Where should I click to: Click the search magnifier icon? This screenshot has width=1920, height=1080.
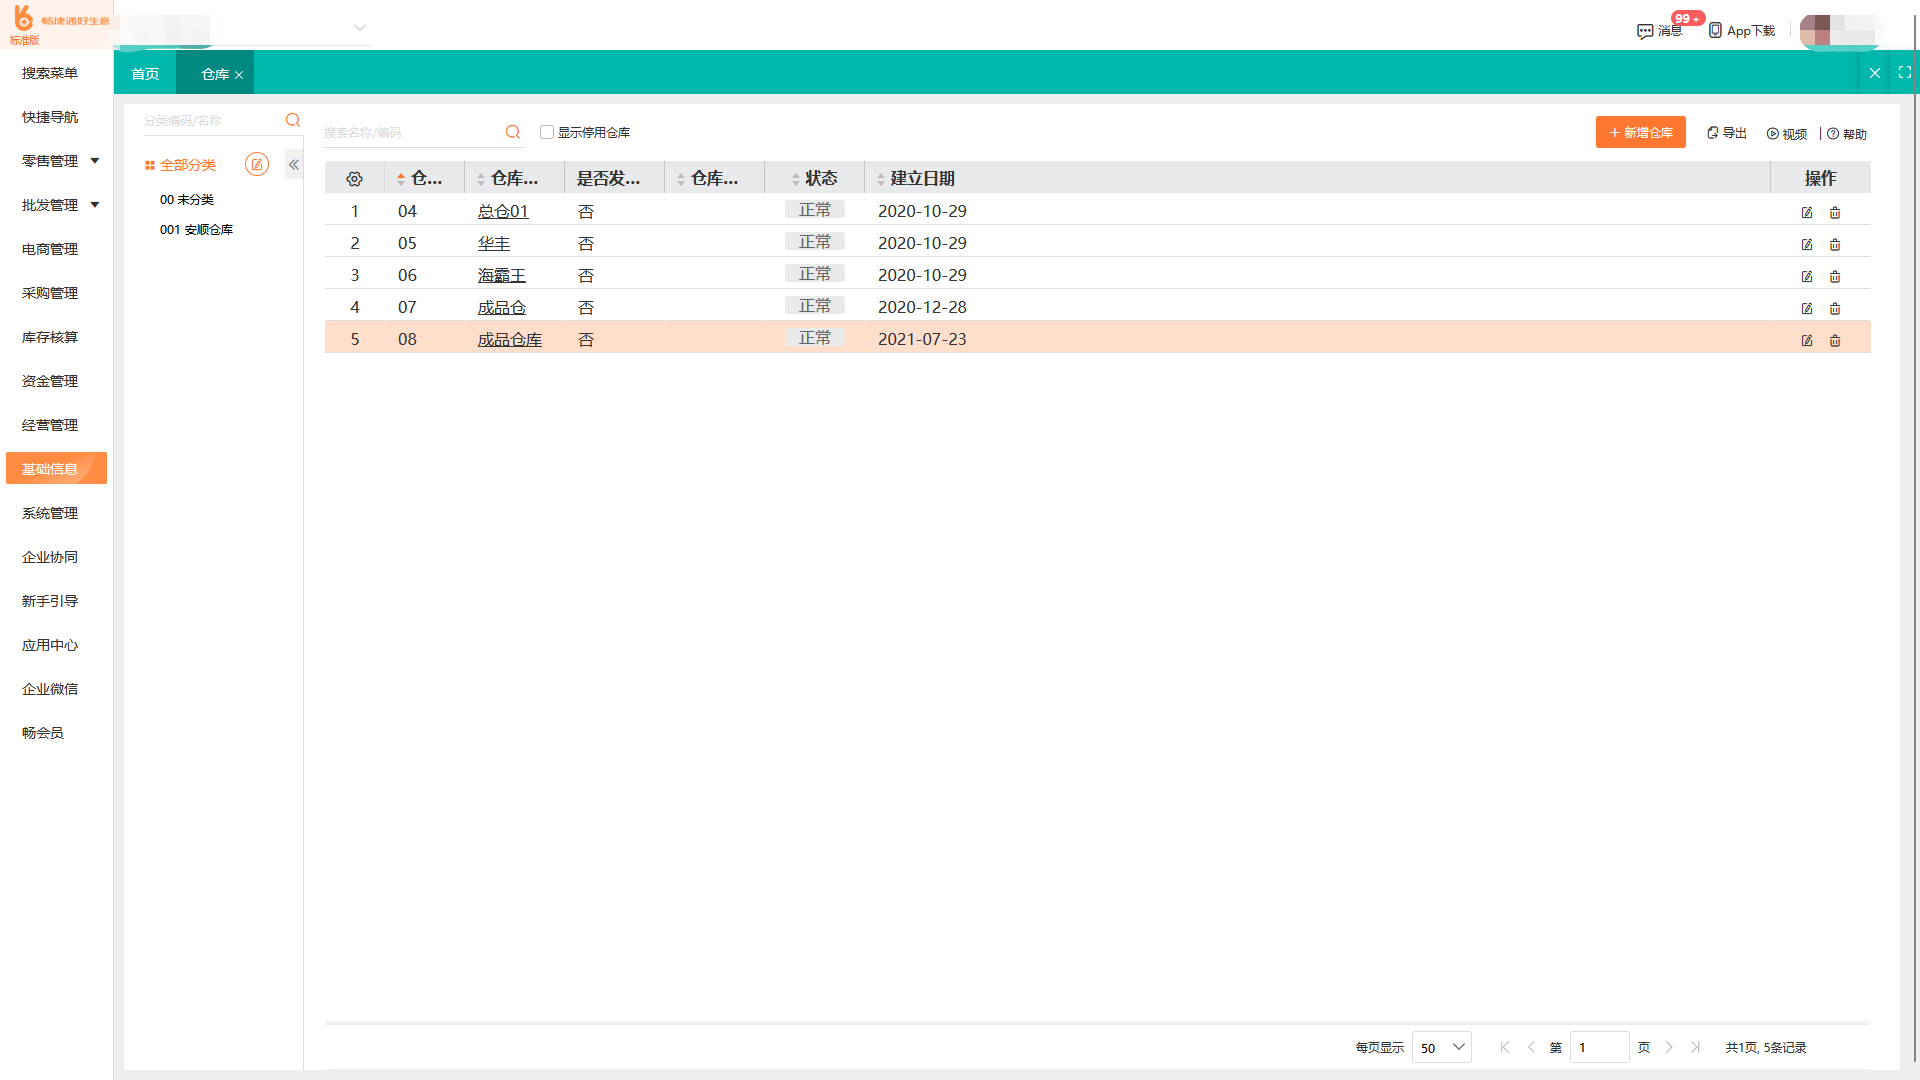(514, 132)
